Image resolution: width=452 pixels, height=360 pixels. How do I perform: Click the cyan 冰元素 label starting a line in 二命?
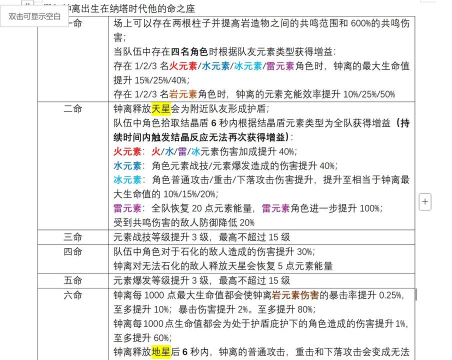click(x=127, y=180)
